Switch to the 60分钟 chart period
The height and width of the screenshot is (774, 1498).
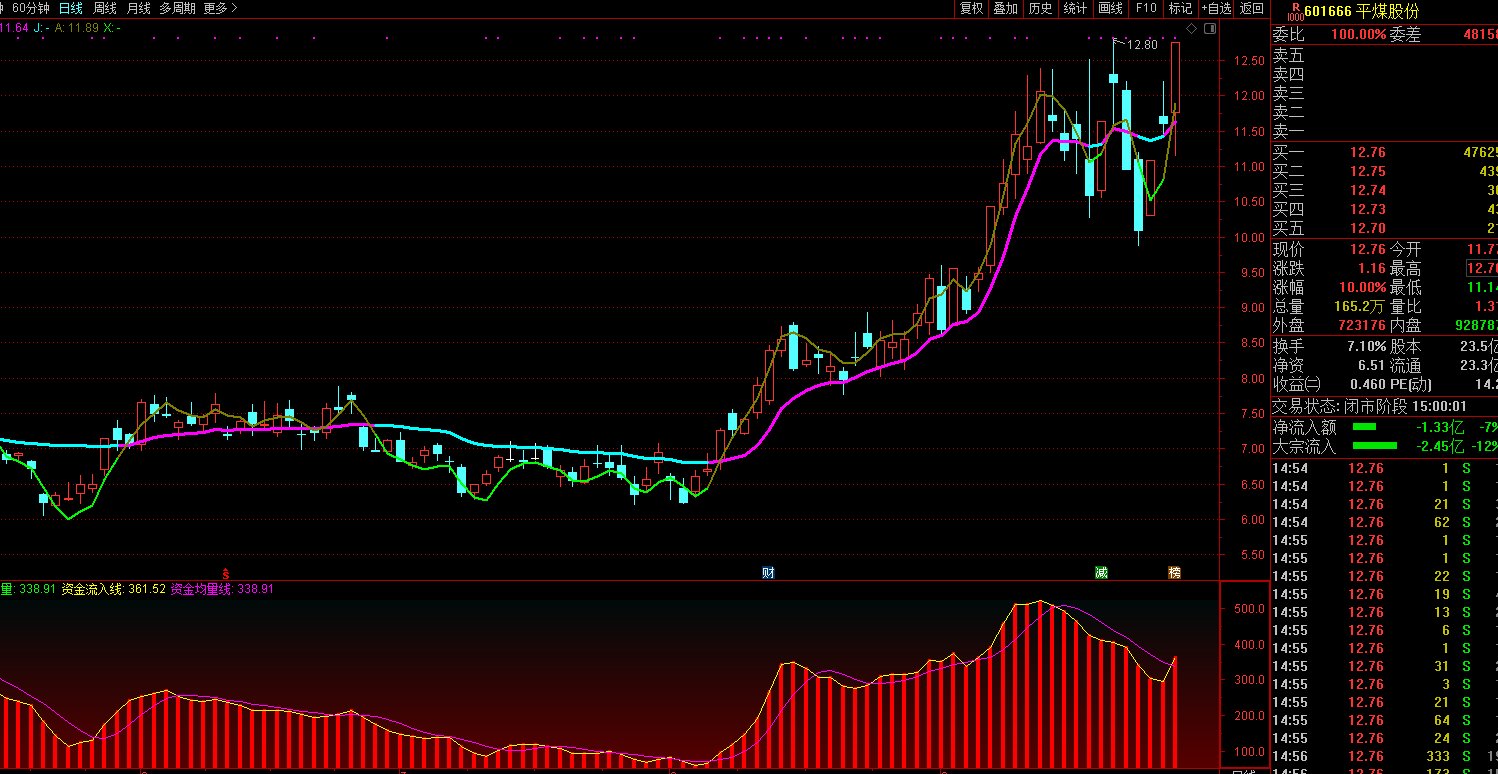pyautogui.click(x=30, y=8)
